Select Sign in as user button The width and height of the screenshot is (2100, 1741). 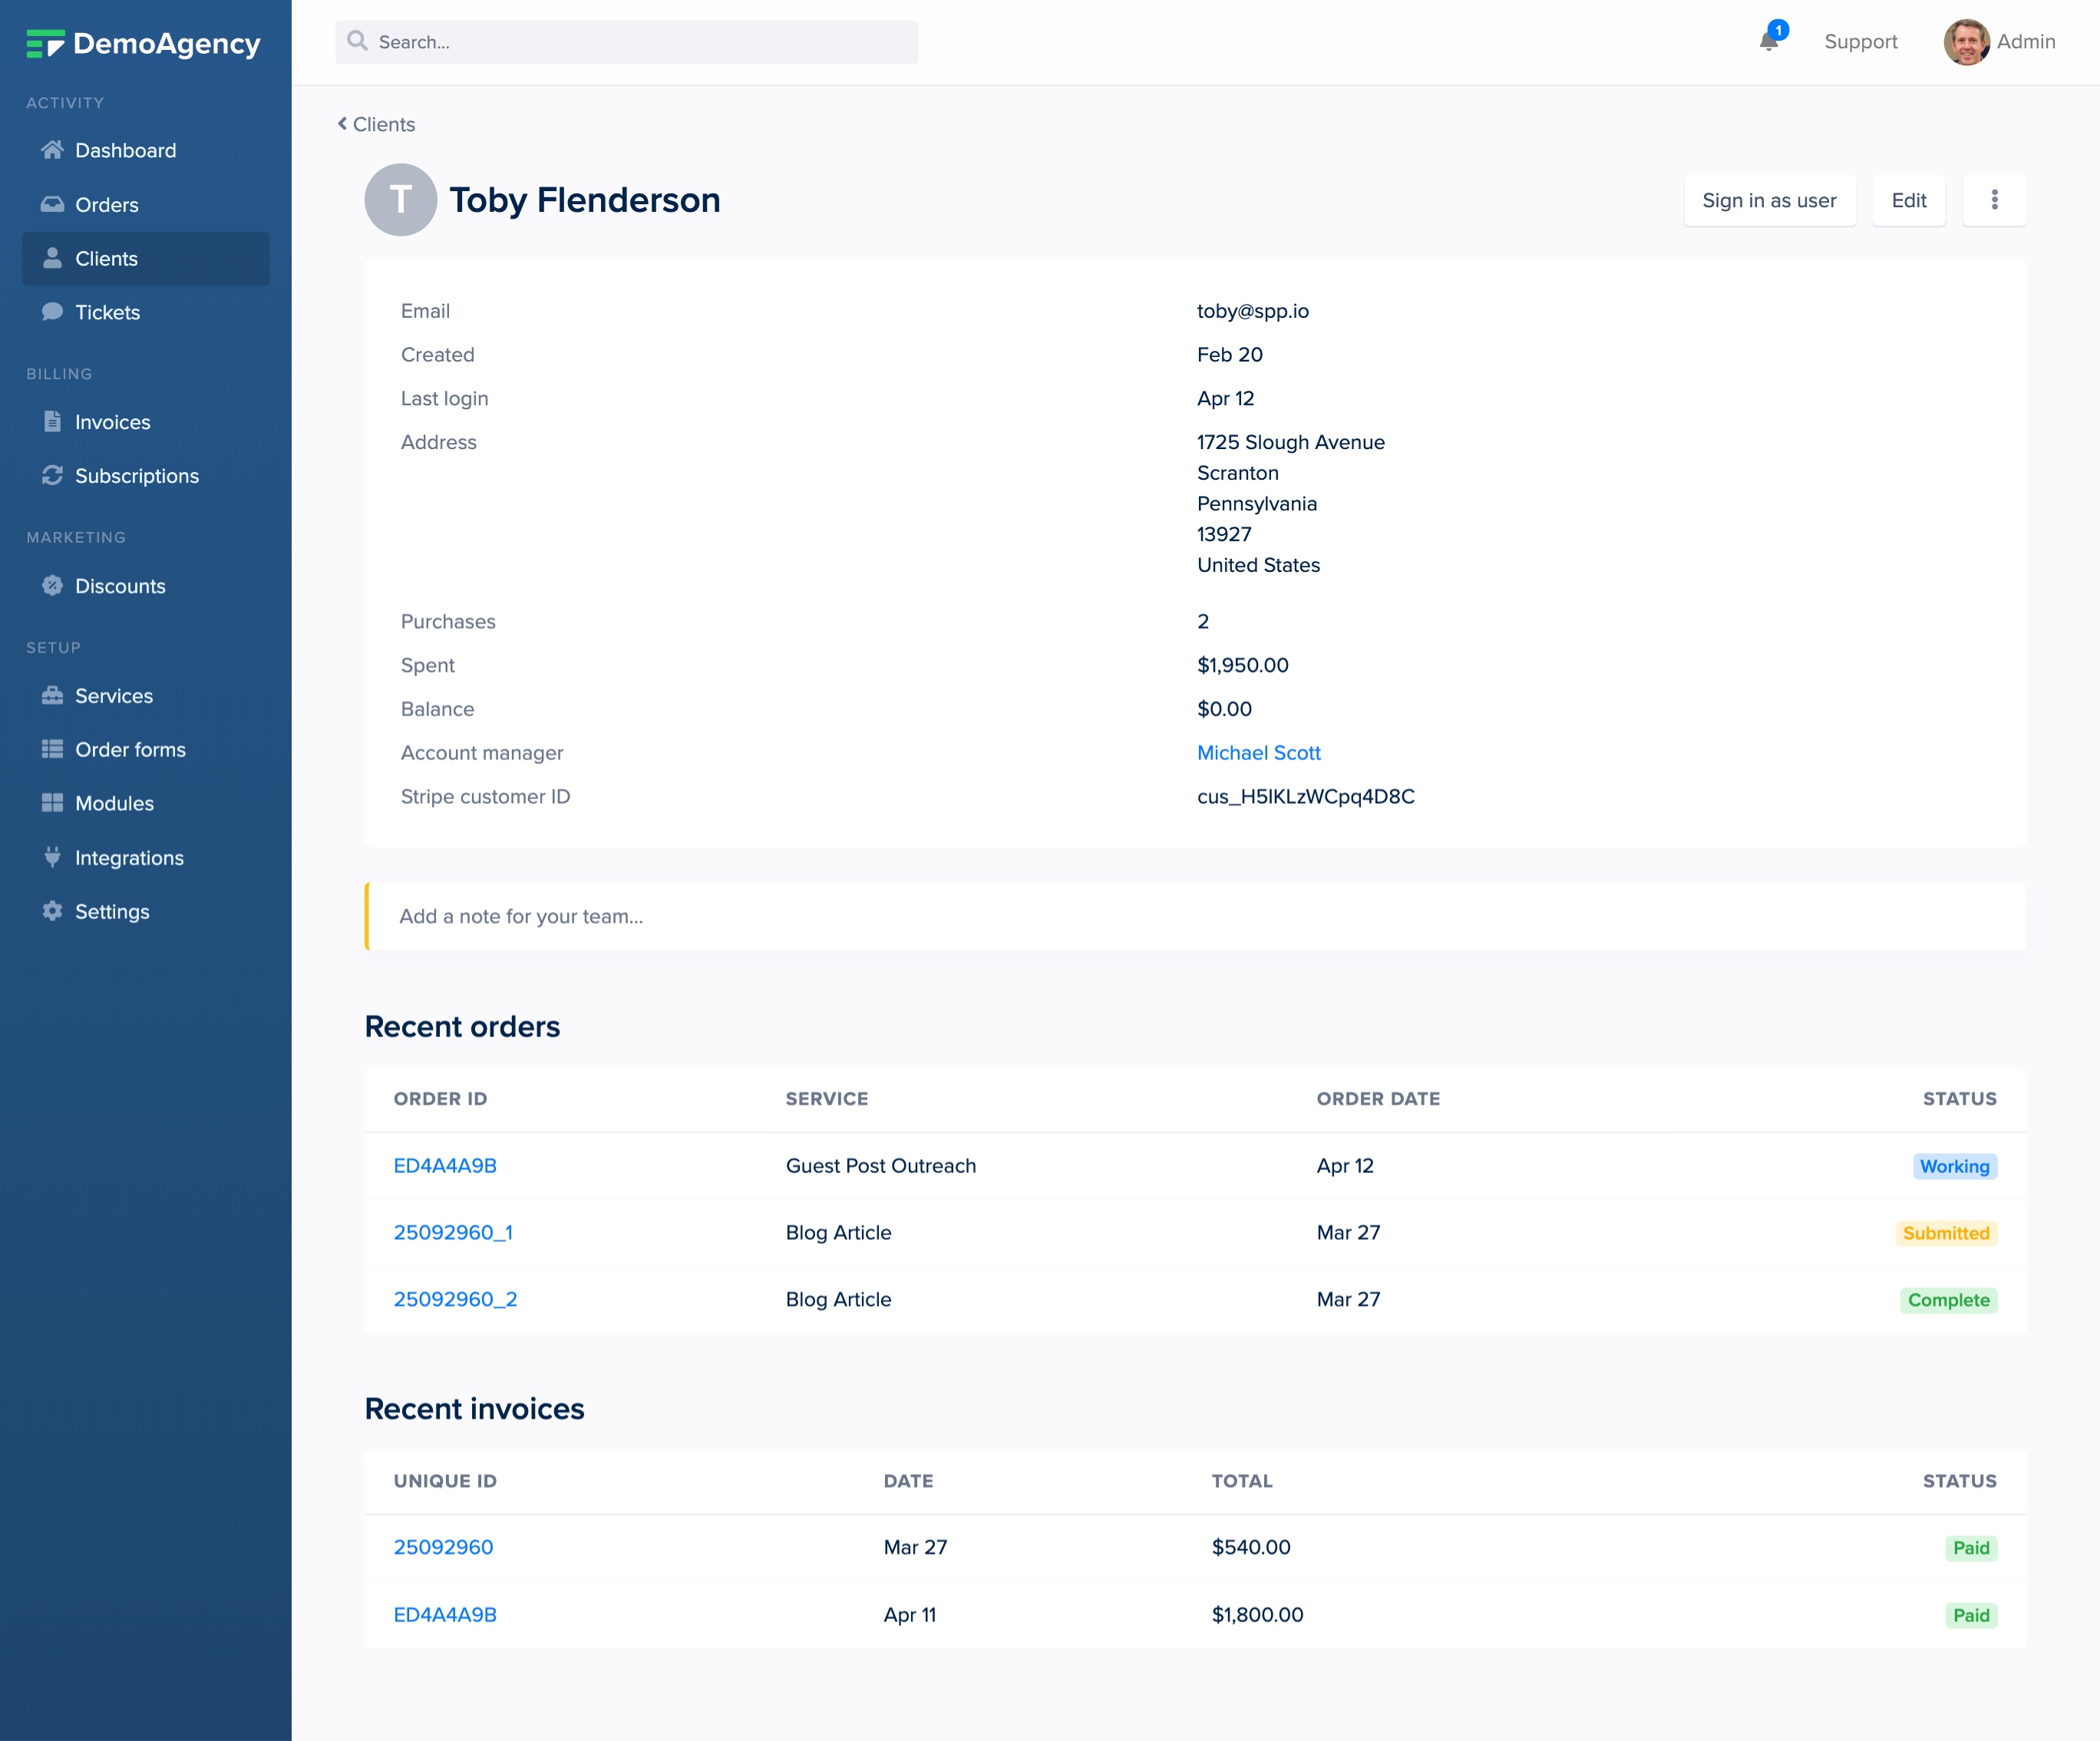pyautogui.click(x=1768, y=199)
